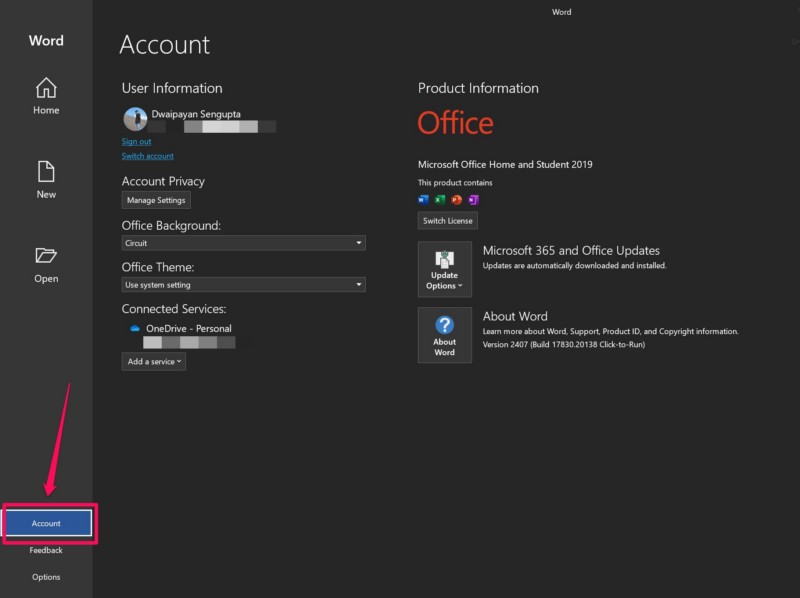Expand the Update Options menu
Image resolution: width=800 pixels, height=598 pixels.
[445, 269]
